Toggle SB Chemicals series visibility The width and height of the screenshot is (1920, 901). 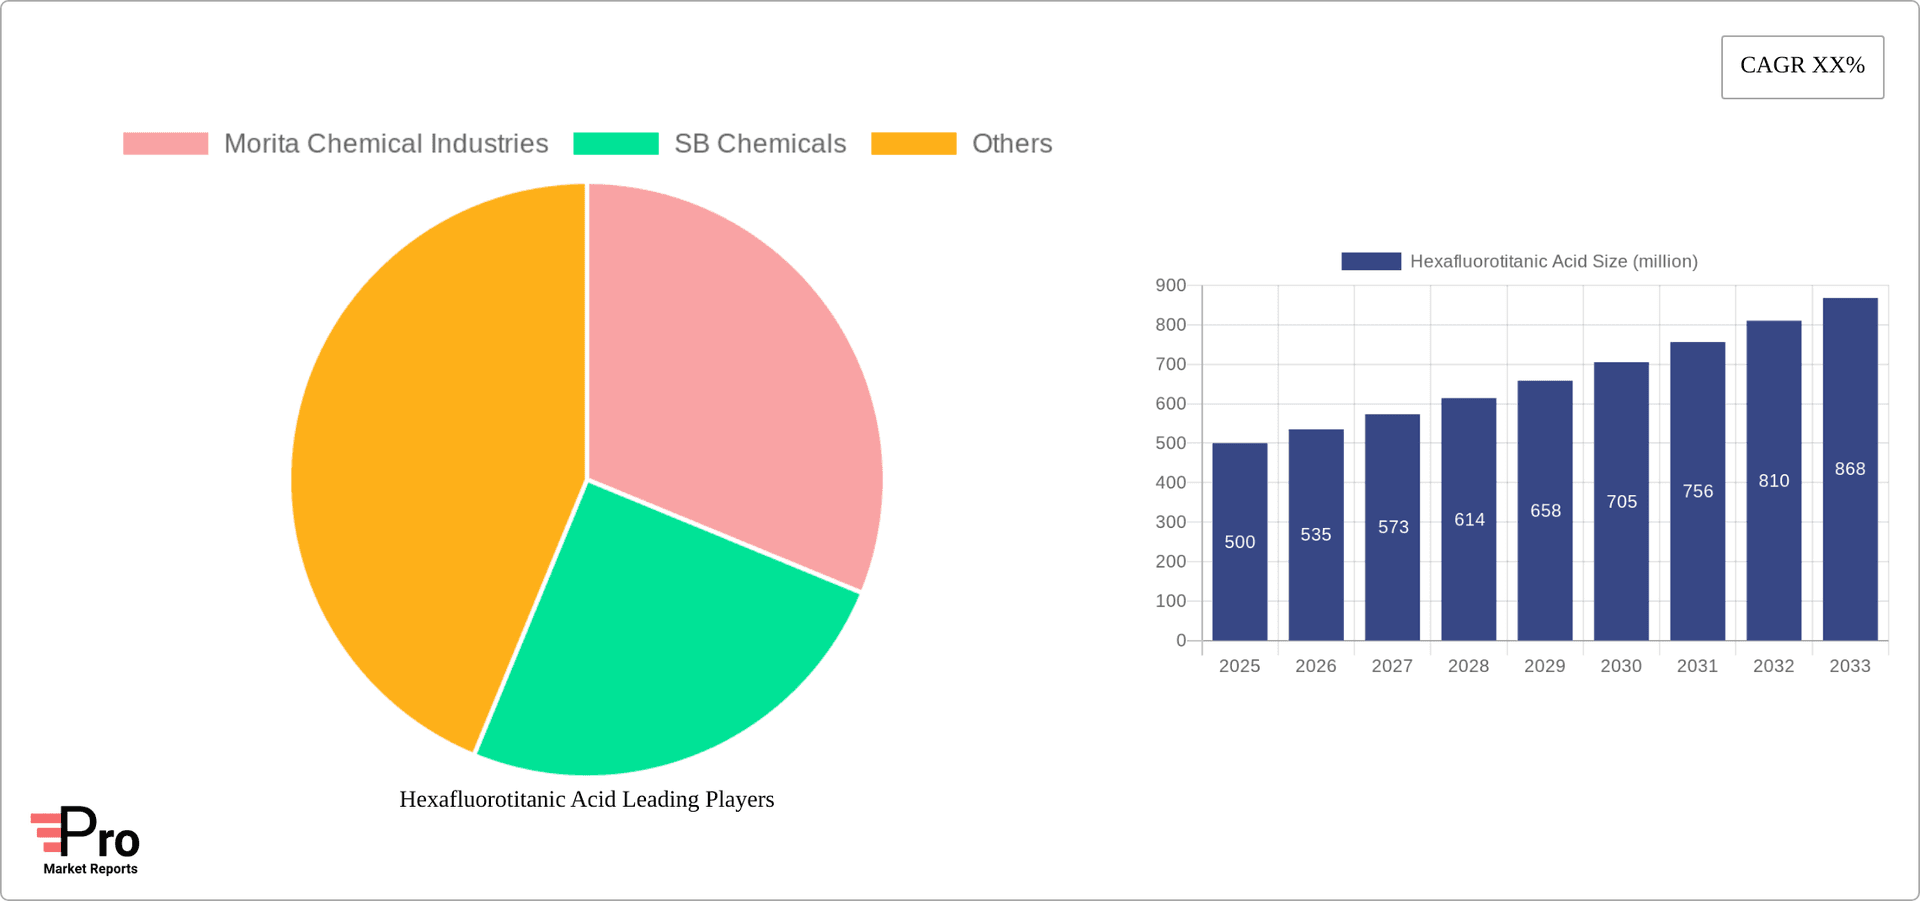762,143
